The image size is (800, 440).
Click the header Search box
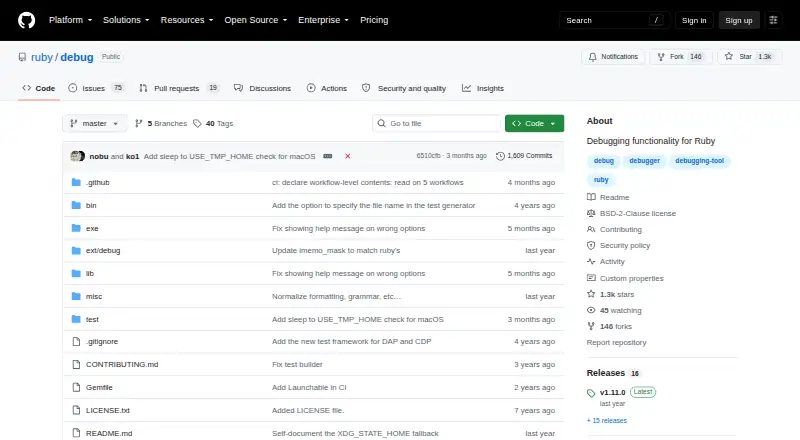click(614, 20)
